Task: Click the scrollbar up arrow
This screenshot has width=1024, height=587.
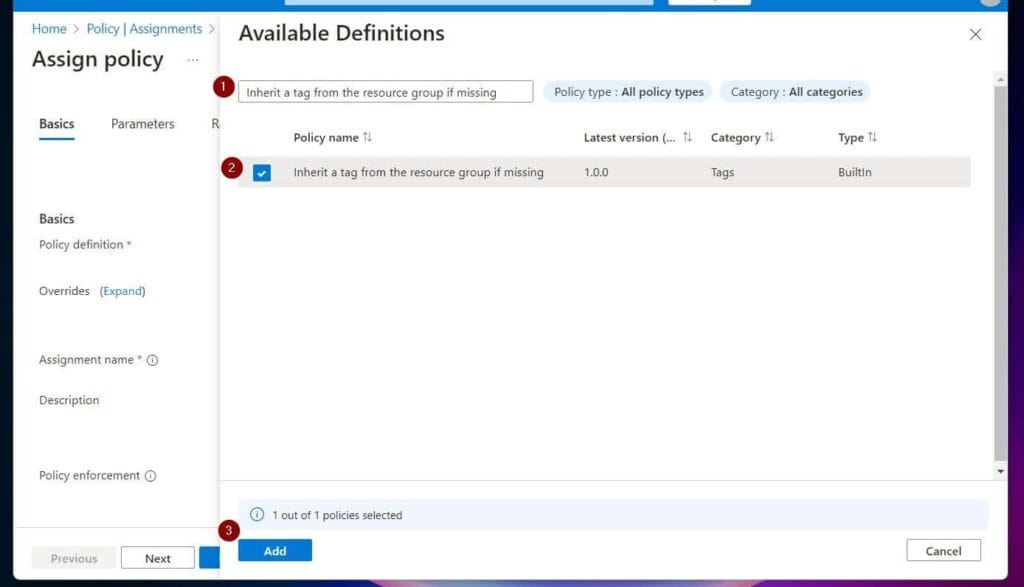Action: tap(1000, 79)
